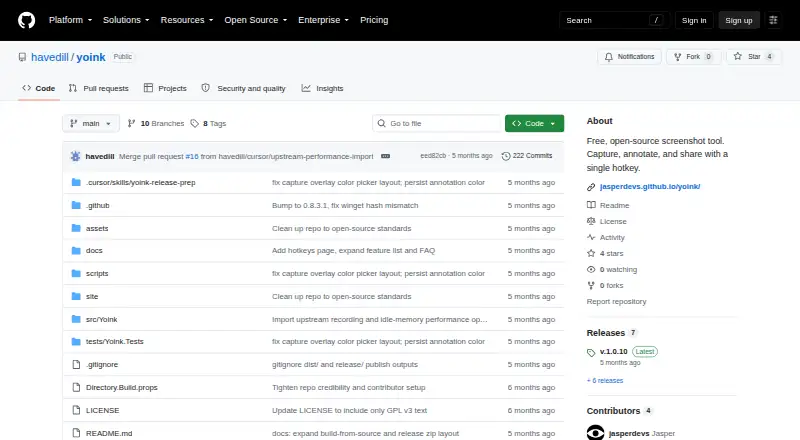Image resolution: width=800 pixels, height=440 pixels.
Task: Open the + 6 releases link
Action: tap(605, 381)
